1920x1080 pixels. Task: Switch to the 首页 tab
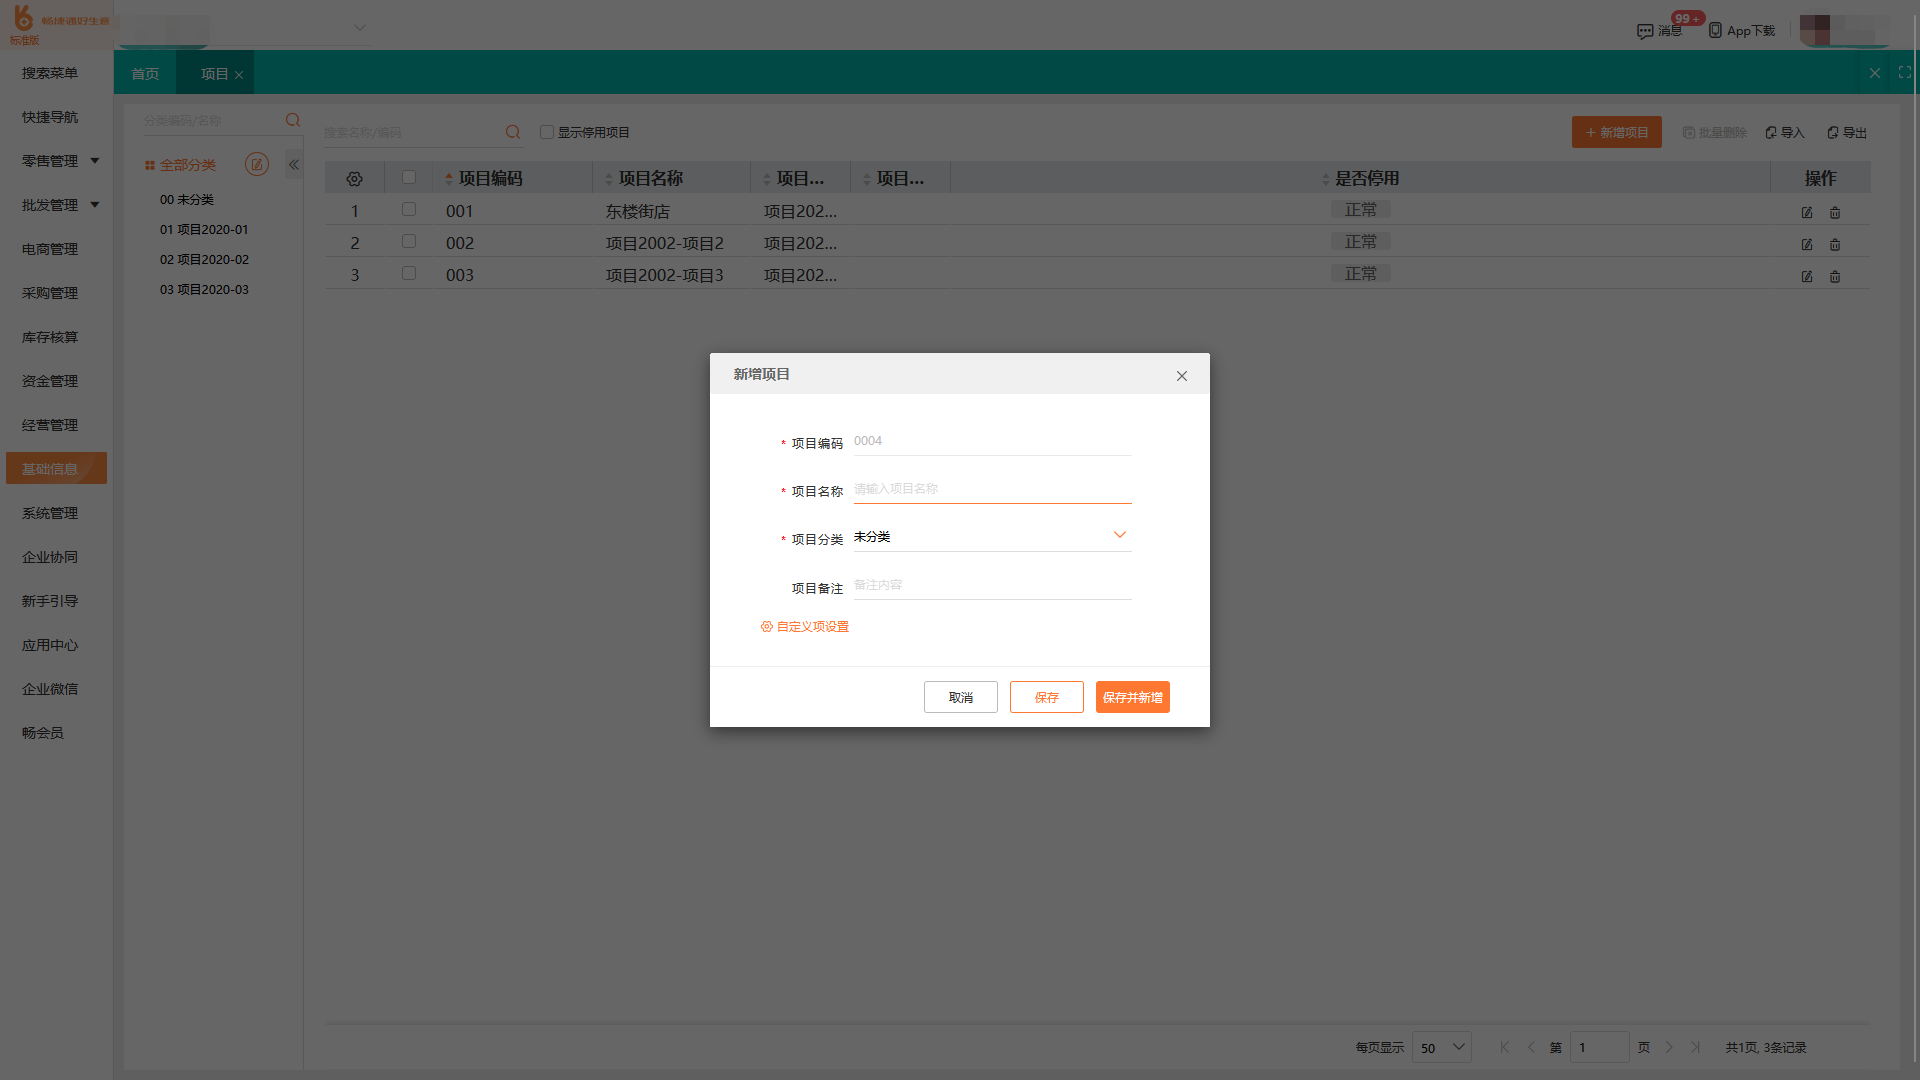coord(145,73)
